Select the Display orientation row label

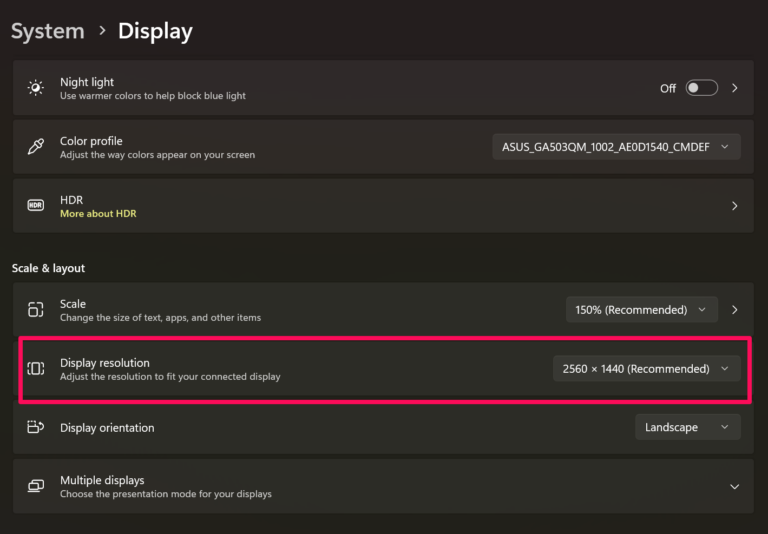click(107, 427)
